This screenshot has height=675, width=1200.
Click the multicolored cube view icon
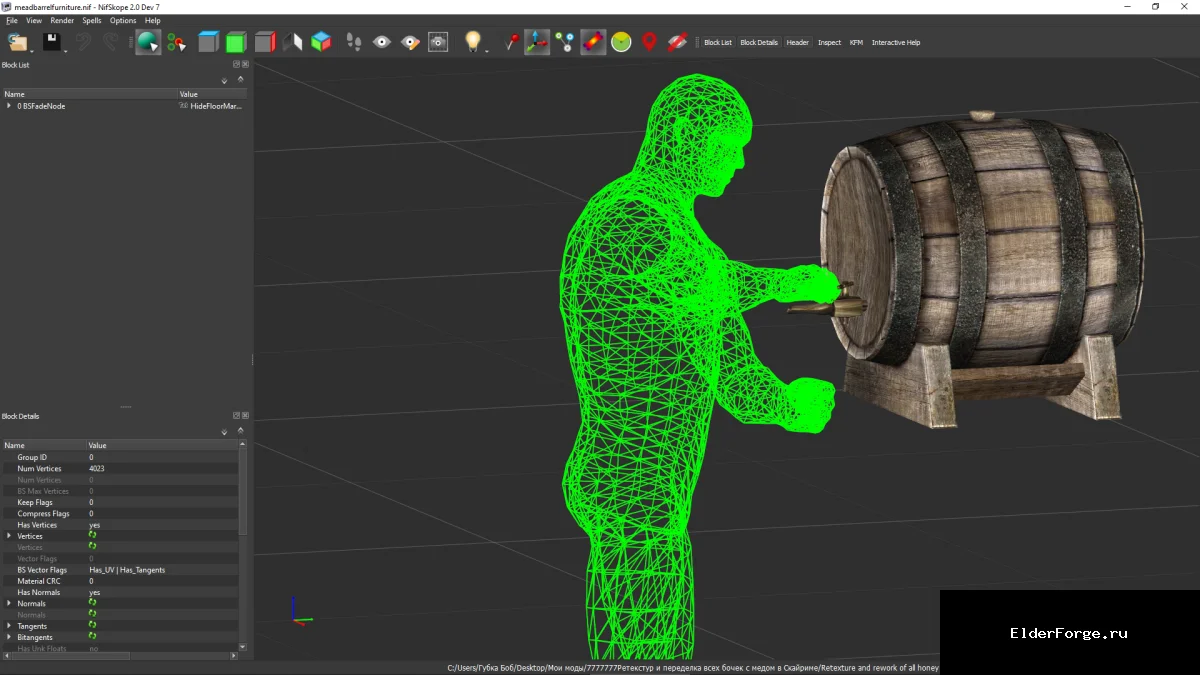pyautogui.click(x=321, y=42)
